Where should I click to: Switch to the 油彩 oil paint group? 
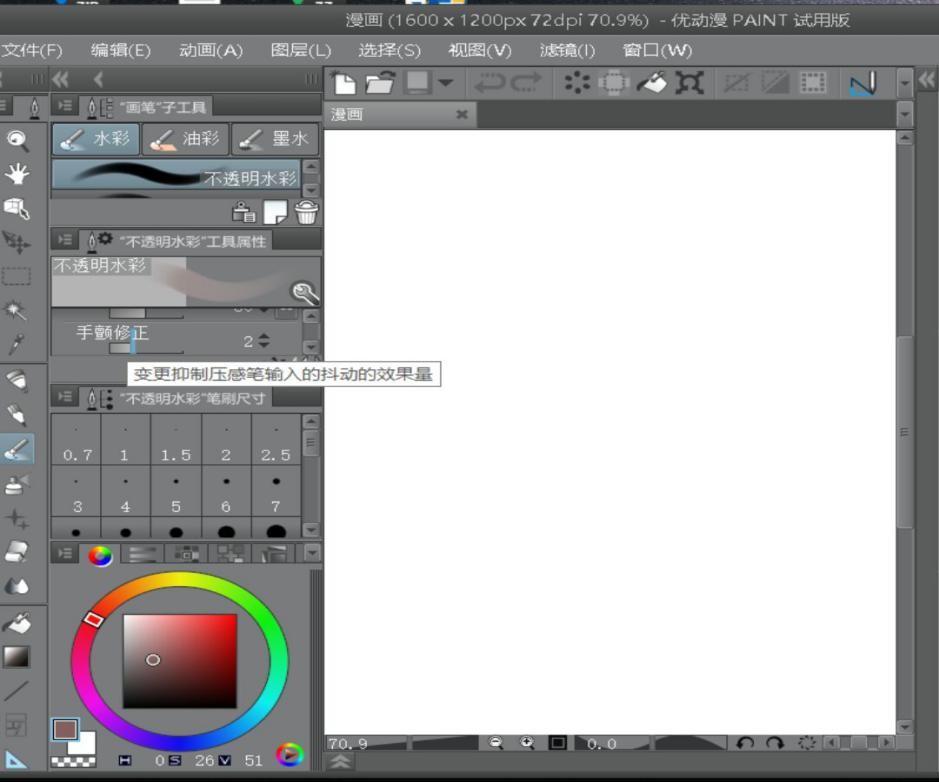click(185, 140)
